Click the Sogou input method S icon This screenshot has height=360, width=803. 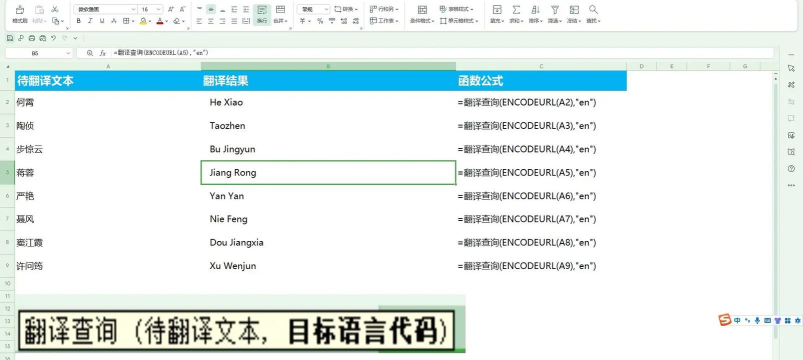tap(724, 320)
